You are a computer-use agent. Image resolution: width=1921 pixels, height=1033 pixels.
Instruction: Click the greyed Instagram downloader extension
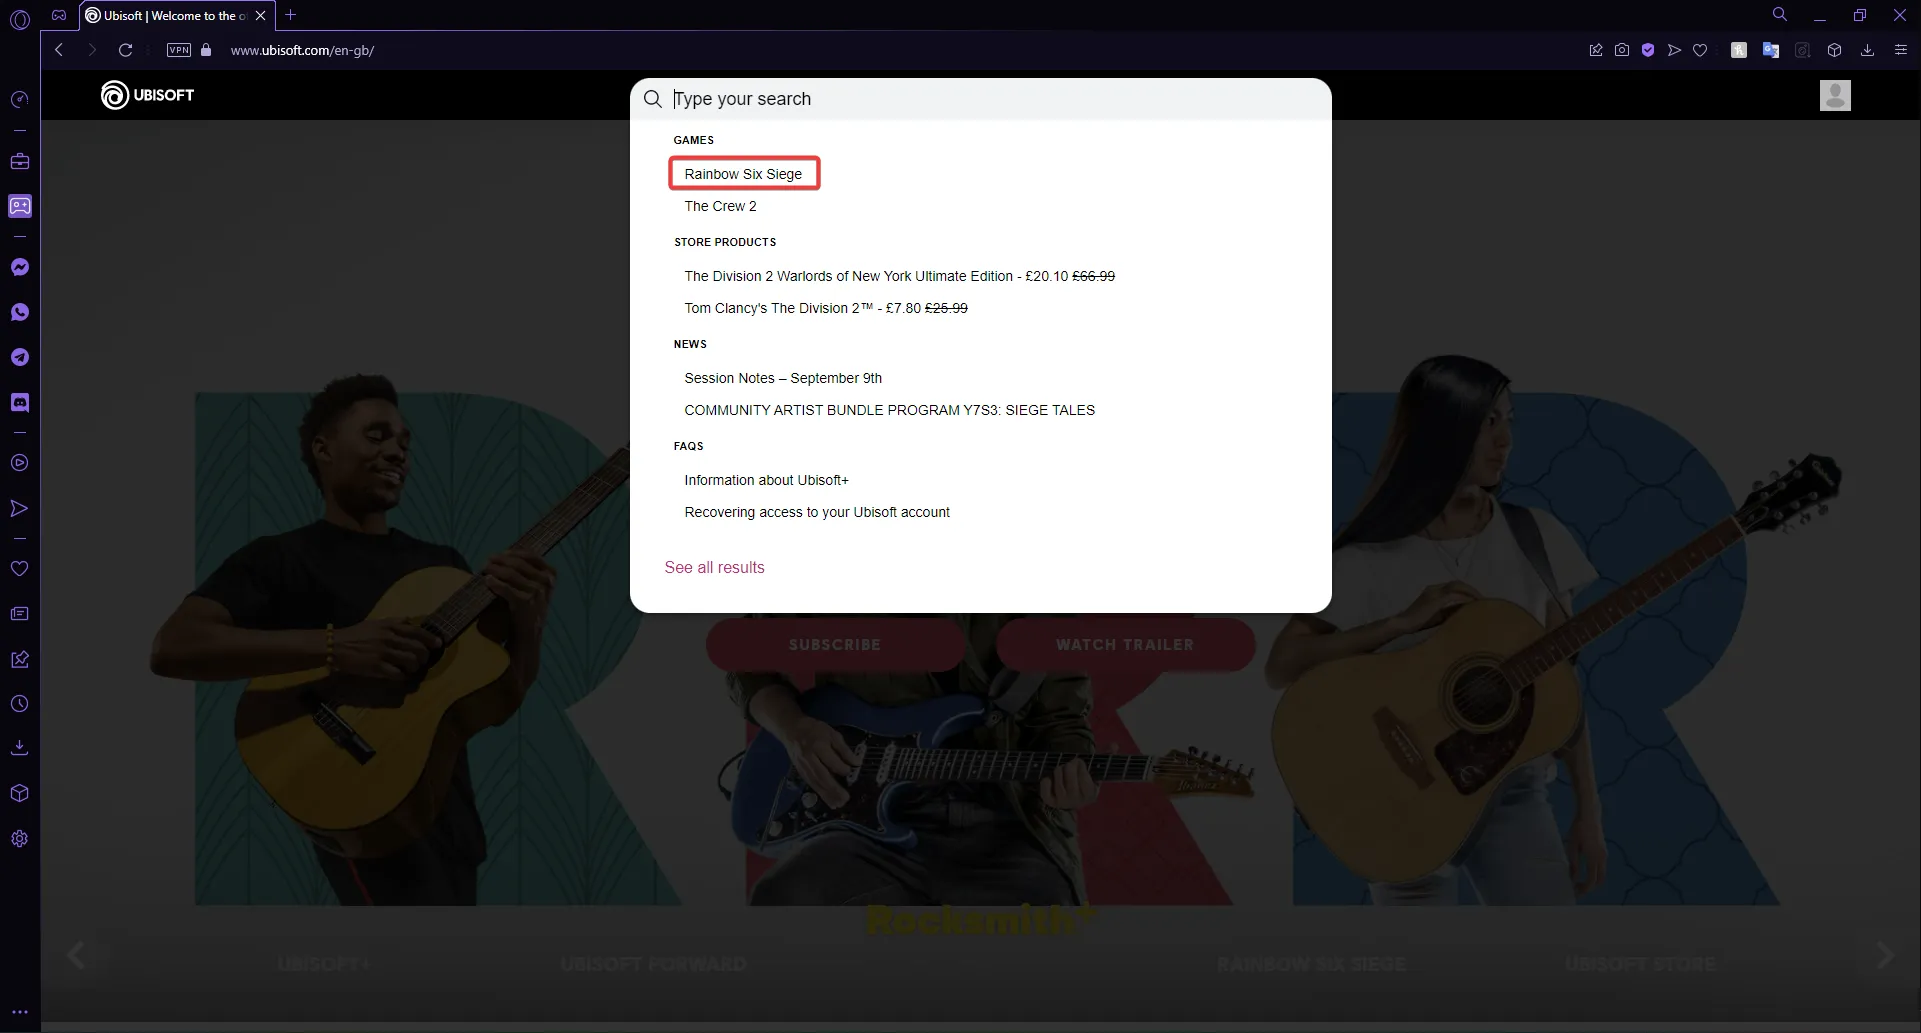1803,50
